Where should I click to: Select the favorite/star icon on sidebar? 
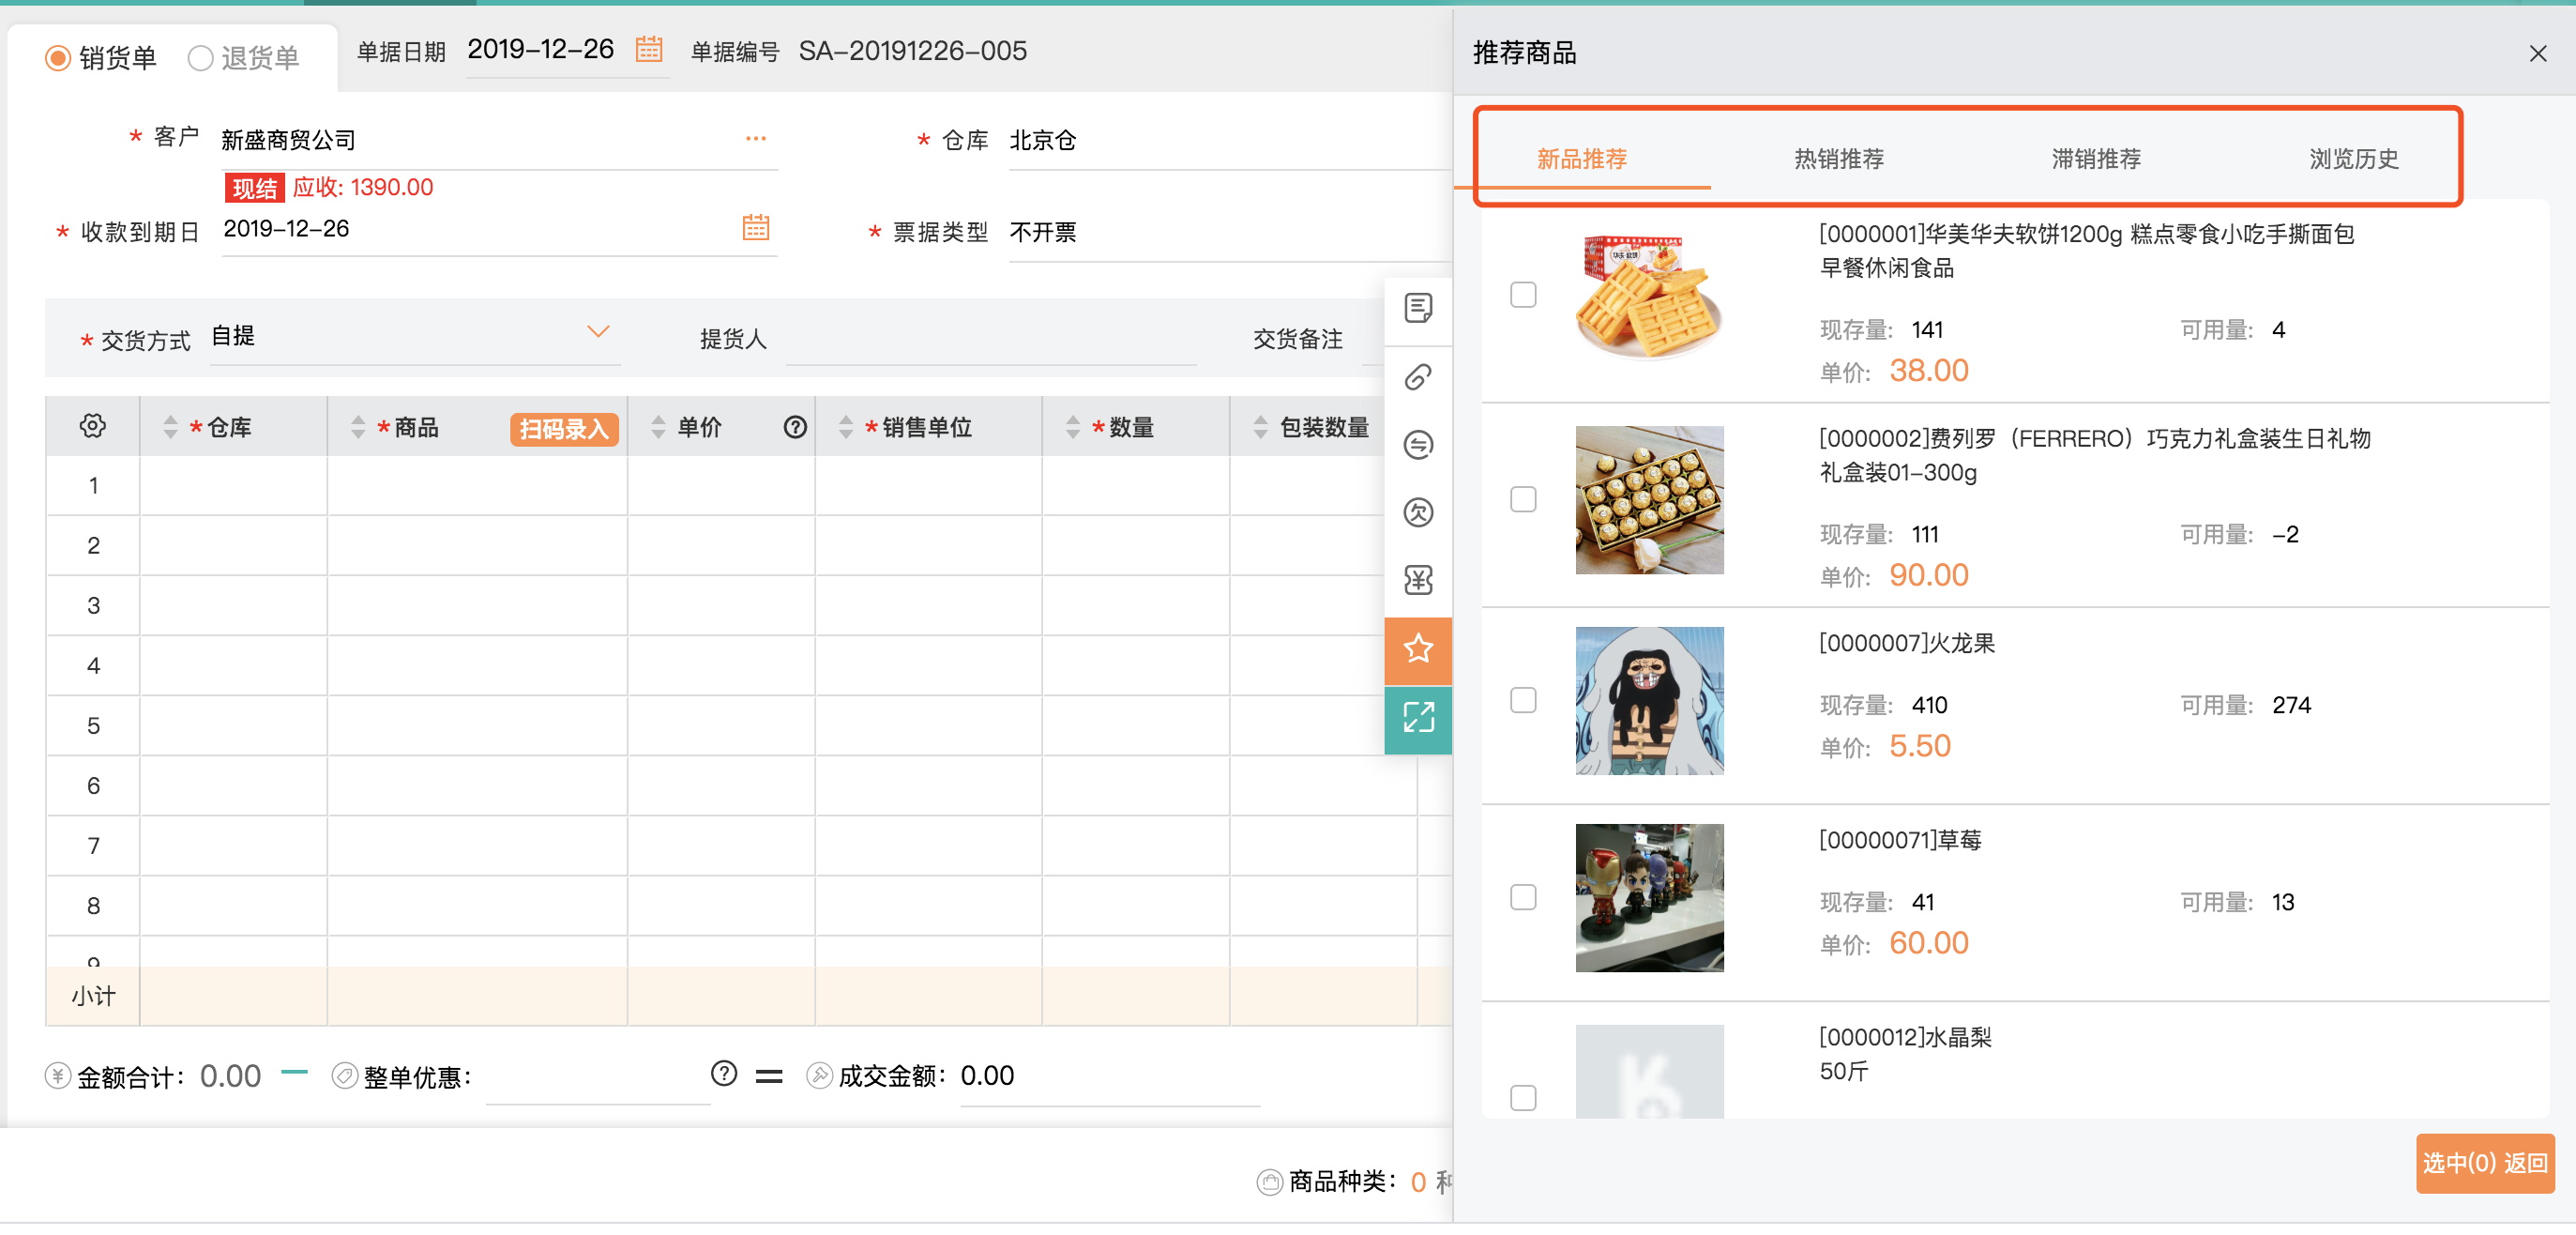(1417, 649)
